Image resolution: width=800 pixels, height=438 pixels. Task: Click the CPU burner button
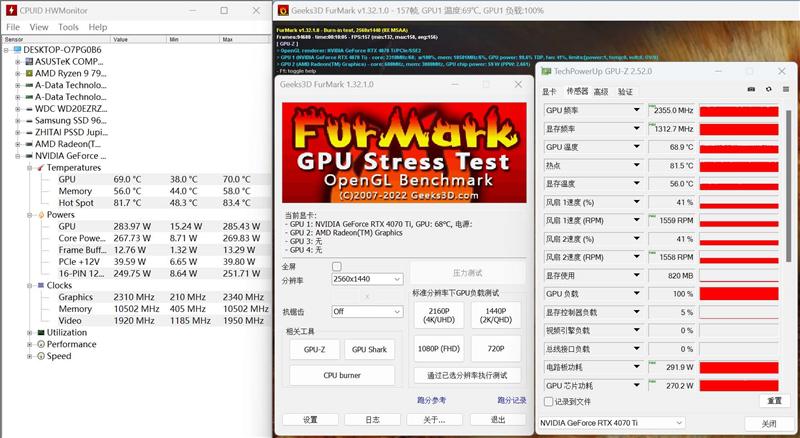342,376
